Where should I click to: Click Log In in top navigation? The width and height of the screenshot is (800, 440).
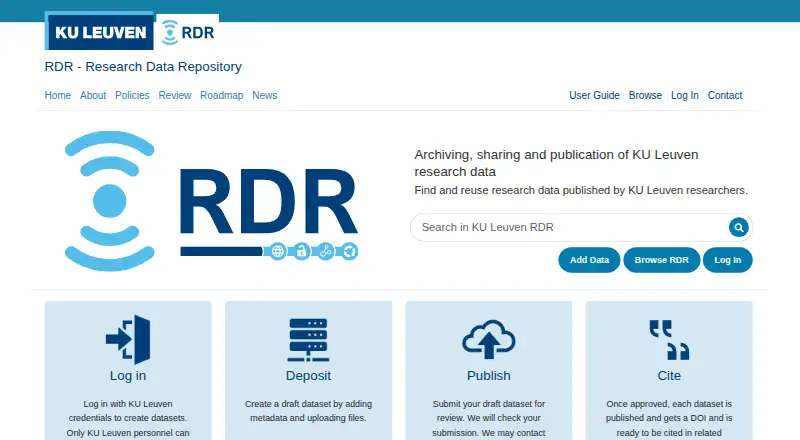pos(685,95)
